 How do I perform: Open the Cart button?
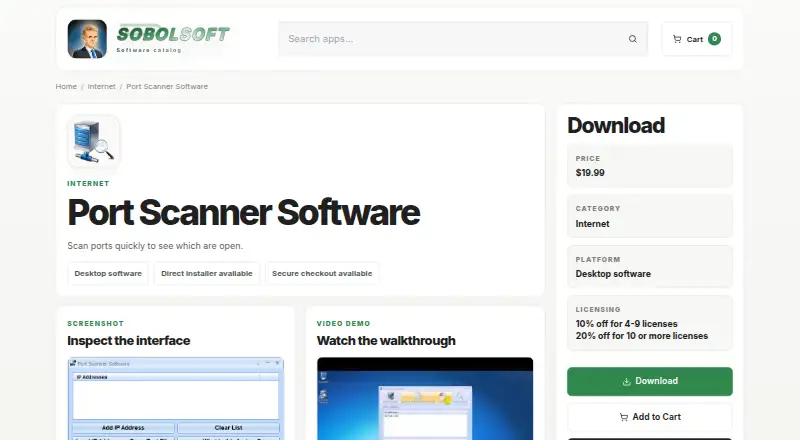pyautogui.click(x=697, y=39)
